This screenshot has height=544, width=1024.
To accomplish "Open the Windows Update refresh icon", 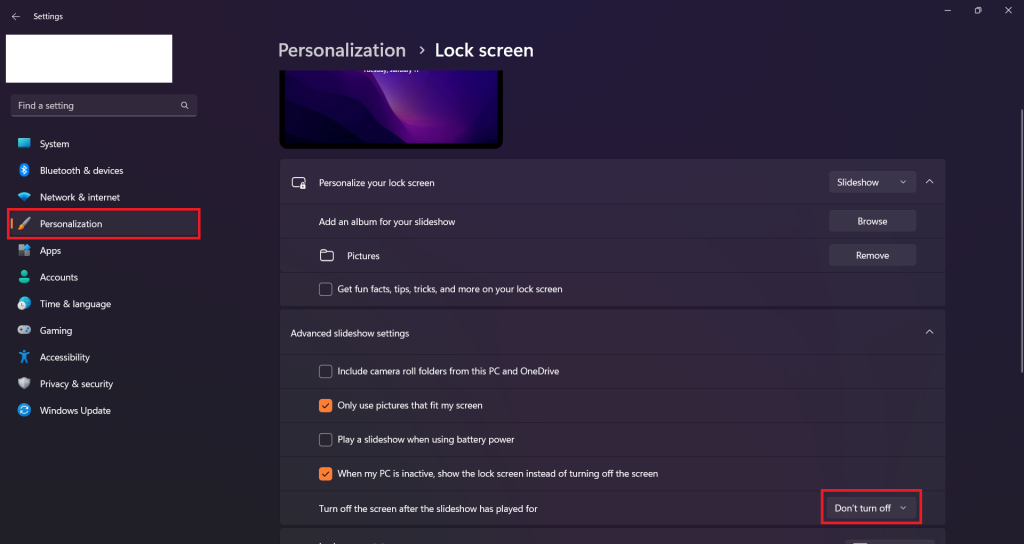I will pos(24,410).
